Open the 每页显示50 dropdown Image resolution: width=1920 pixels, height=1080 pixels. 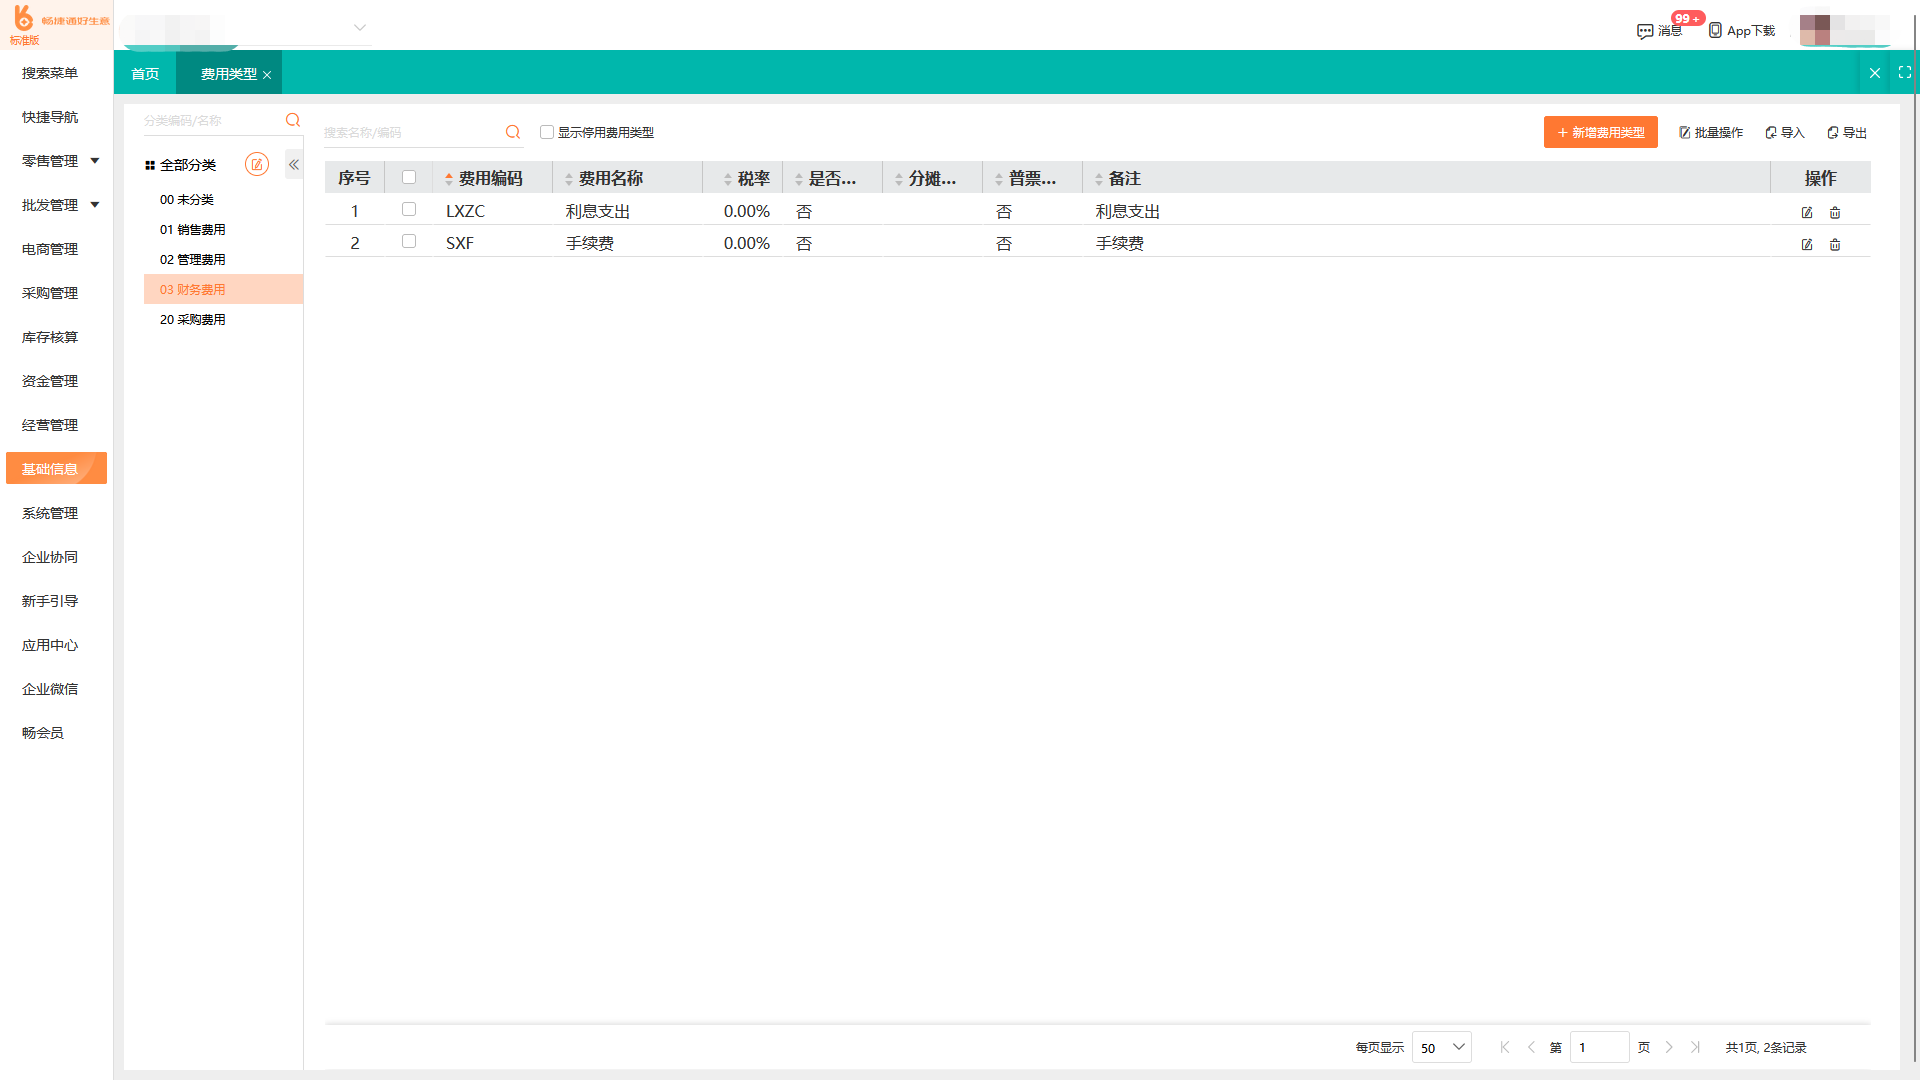[x=1440, y=1046]
